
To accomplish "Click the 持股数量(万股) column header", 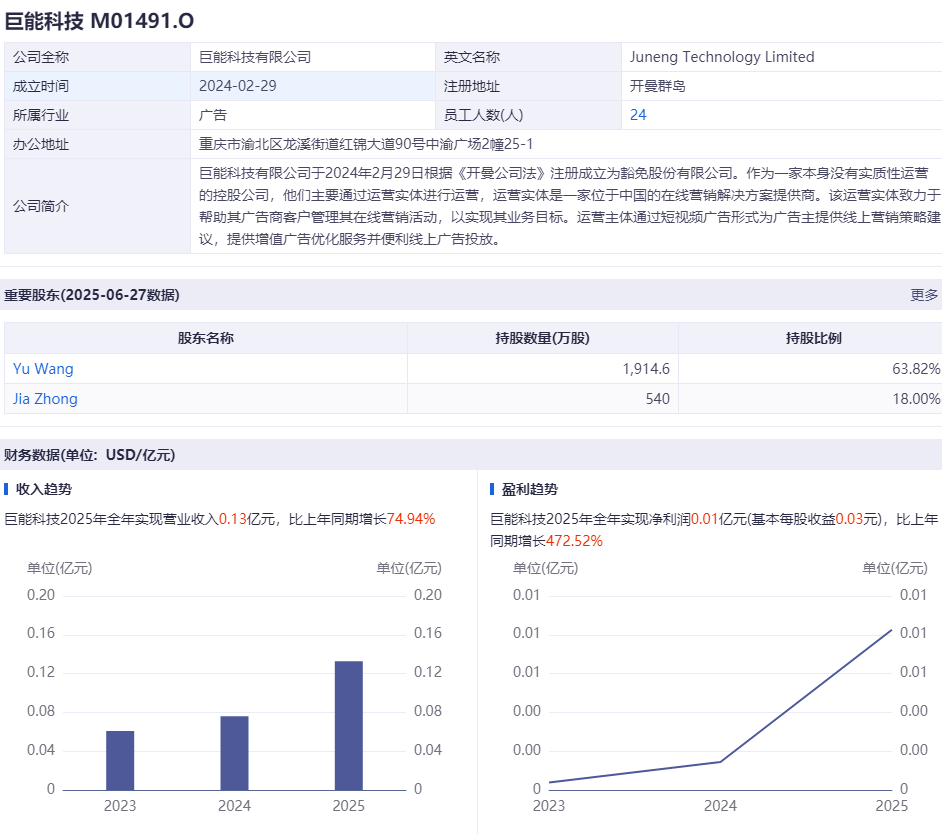I will coord(542,338).
